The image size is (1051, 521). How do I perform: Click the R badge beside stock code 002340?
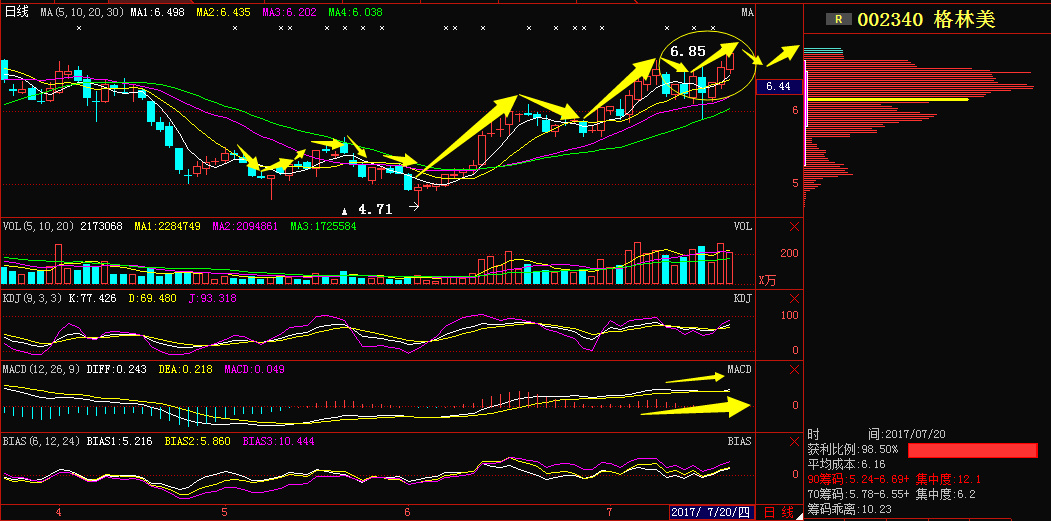840,19
